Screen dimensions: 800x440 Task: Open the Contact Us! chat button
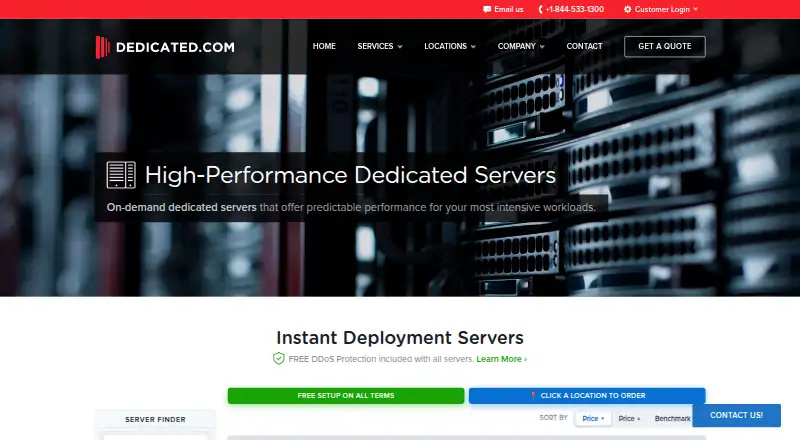pyautogui.click(x=736, y=415)
